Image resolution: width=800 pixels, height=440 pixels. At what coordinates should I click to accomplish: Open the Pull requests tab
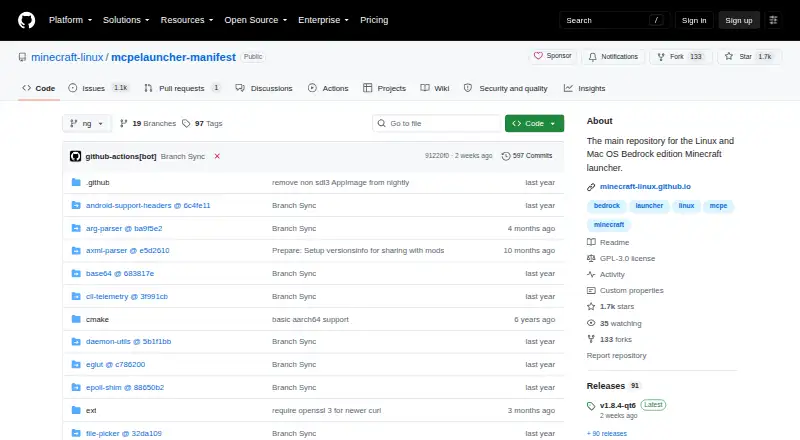[182, 88]
